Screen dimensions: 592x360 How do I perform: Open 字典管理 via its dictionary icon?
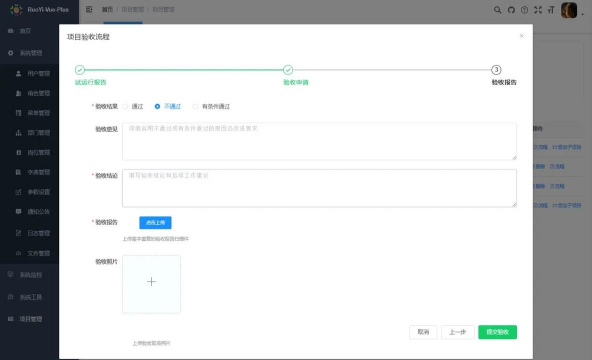(18, 172)
